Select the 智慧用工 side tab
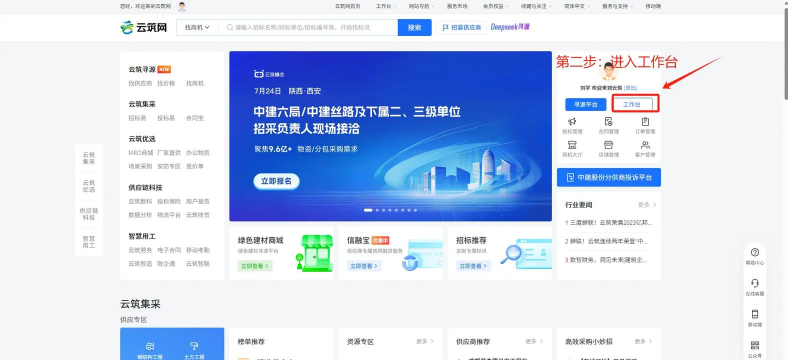The width and height of the screenshot is (788, 360). [89, 242]
